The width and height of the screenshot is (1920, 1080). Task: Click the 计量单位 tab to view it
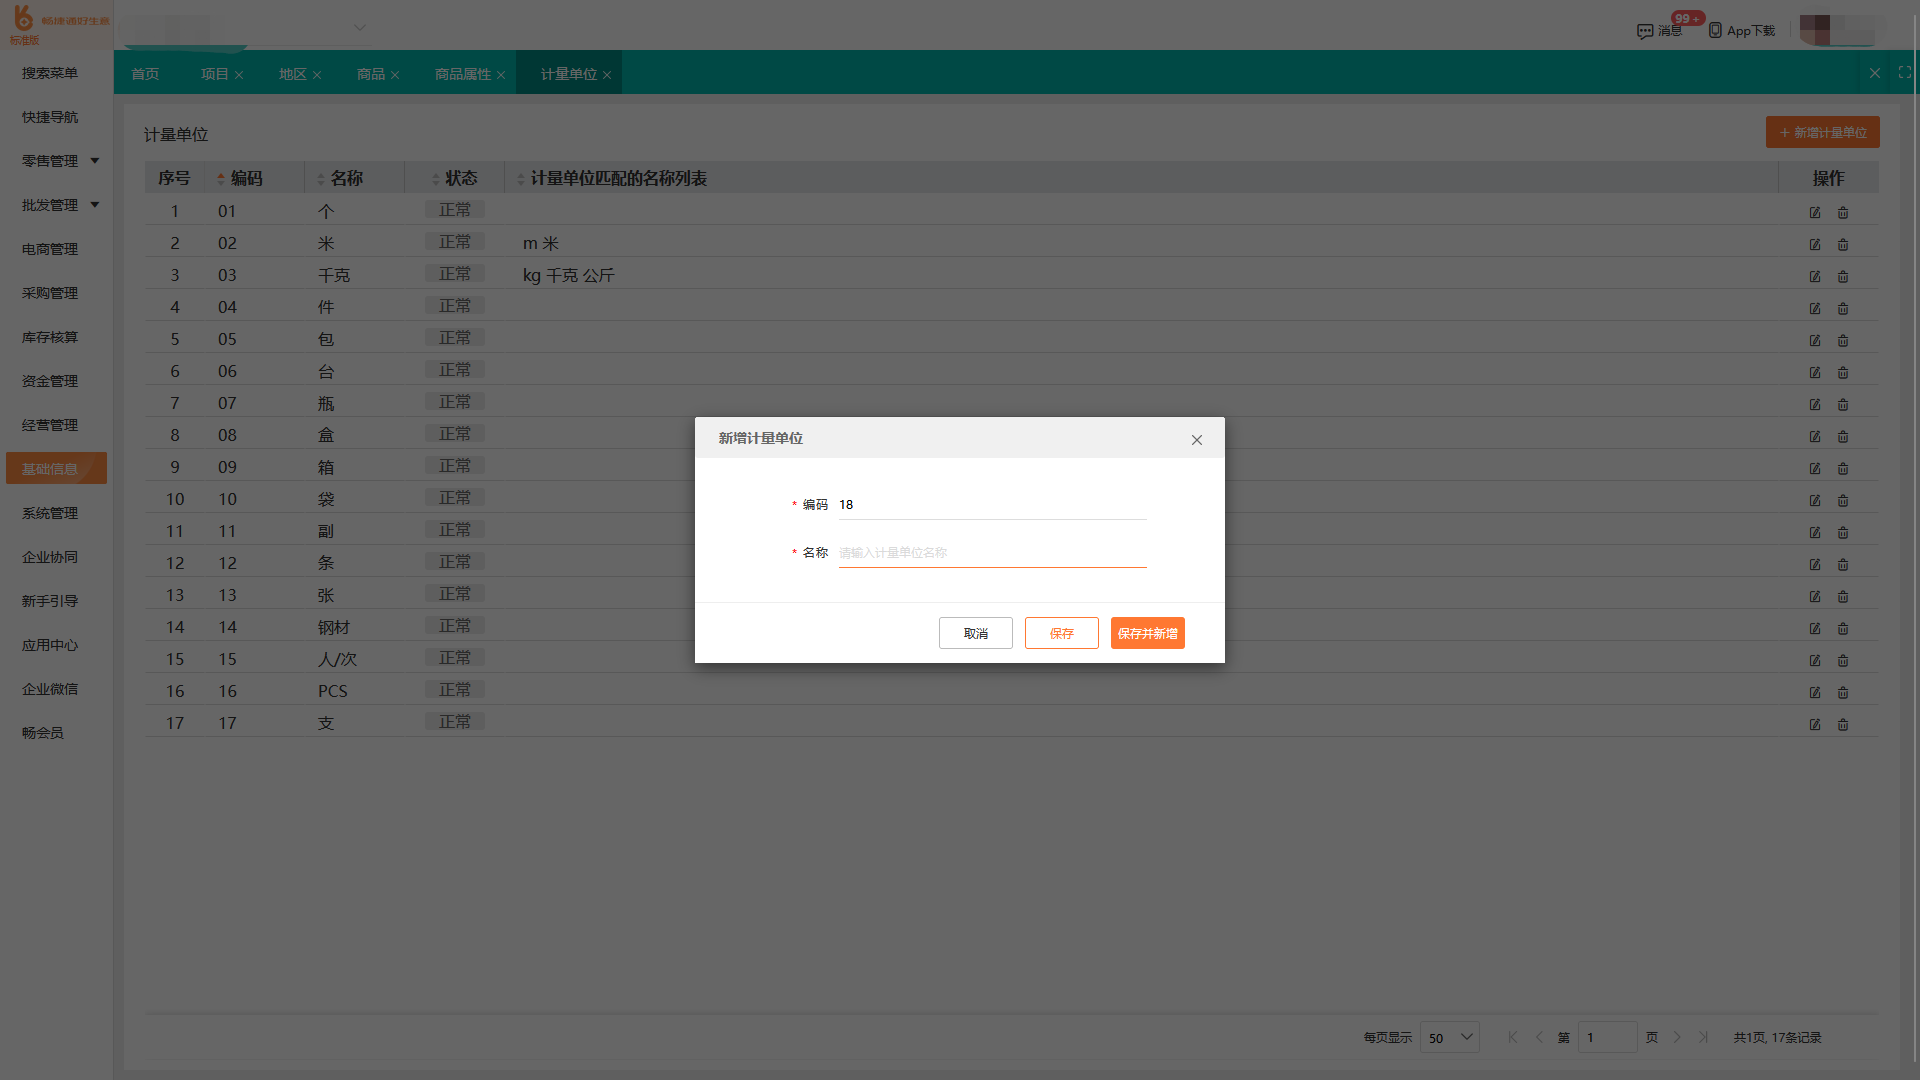(x=570, y=74)
